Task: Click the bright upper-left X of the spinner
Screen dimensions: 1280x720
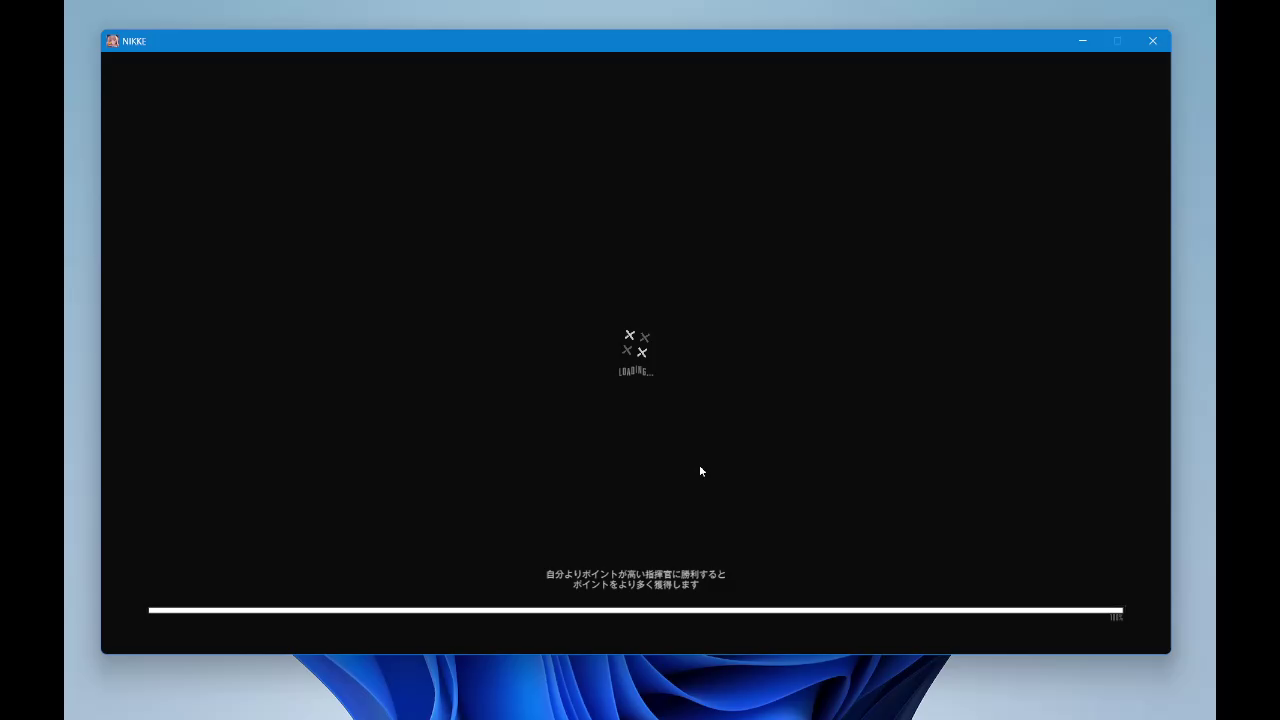Action: click(x=630, y=335)
